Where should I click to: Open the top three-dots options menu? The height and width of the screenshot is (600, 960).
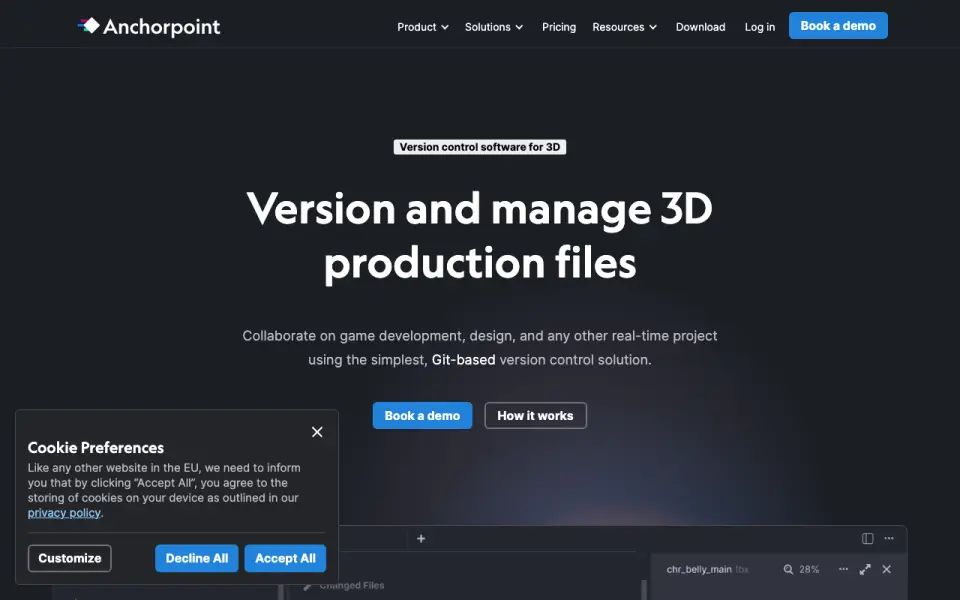tap(889, 538)
